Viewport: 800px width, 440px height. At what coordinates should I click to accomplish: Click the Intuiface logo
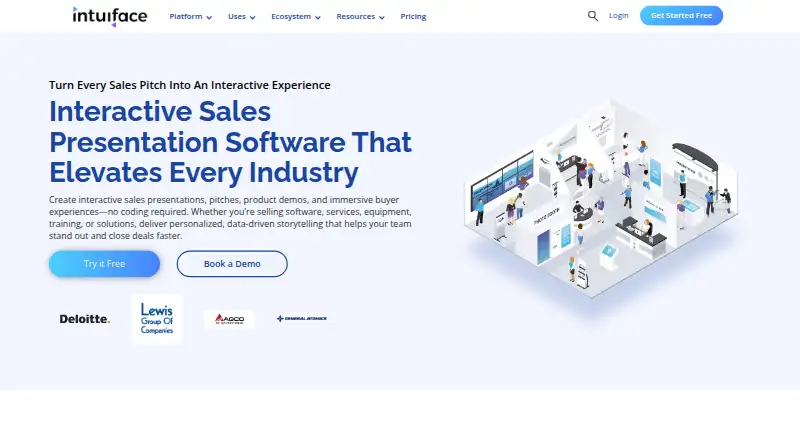tap(110, 16)
